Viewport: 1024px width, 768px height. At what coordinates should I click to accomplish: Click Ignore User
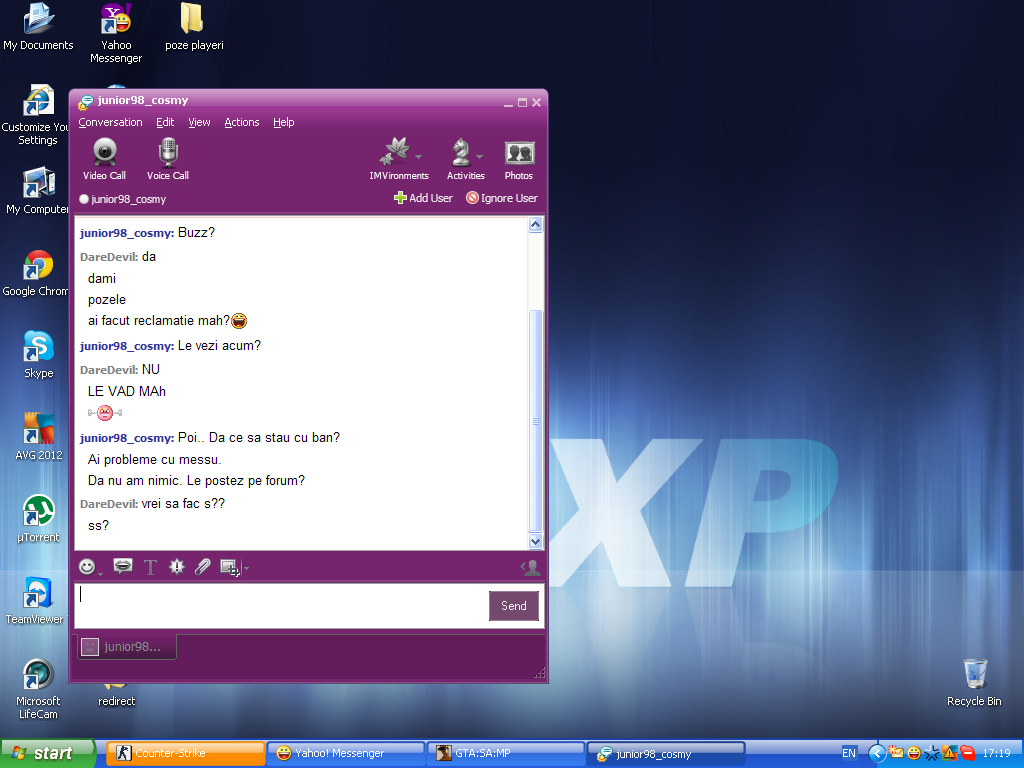click(x=501, y=198)
